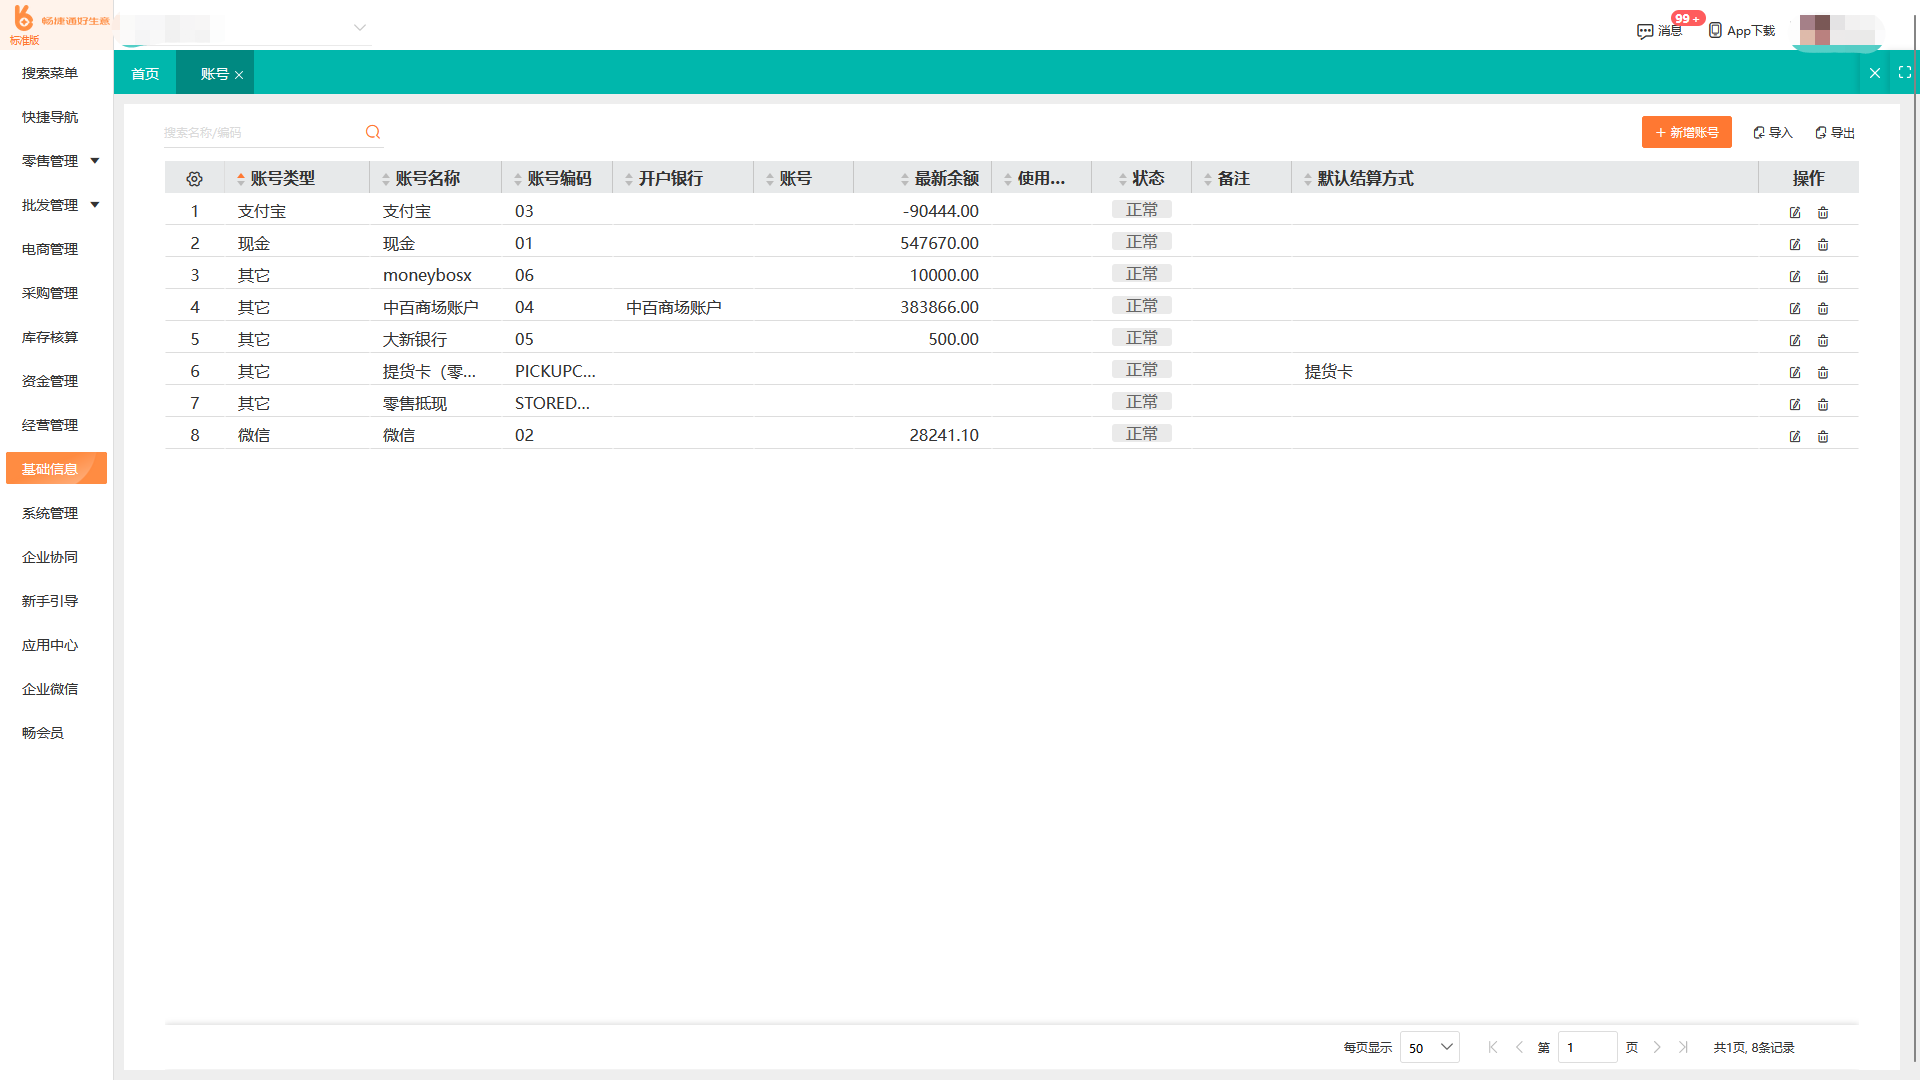1920x1080 pixels.
Task: Click the edit icon for 支付宝 account
Action: click(x=1795, y=211)
